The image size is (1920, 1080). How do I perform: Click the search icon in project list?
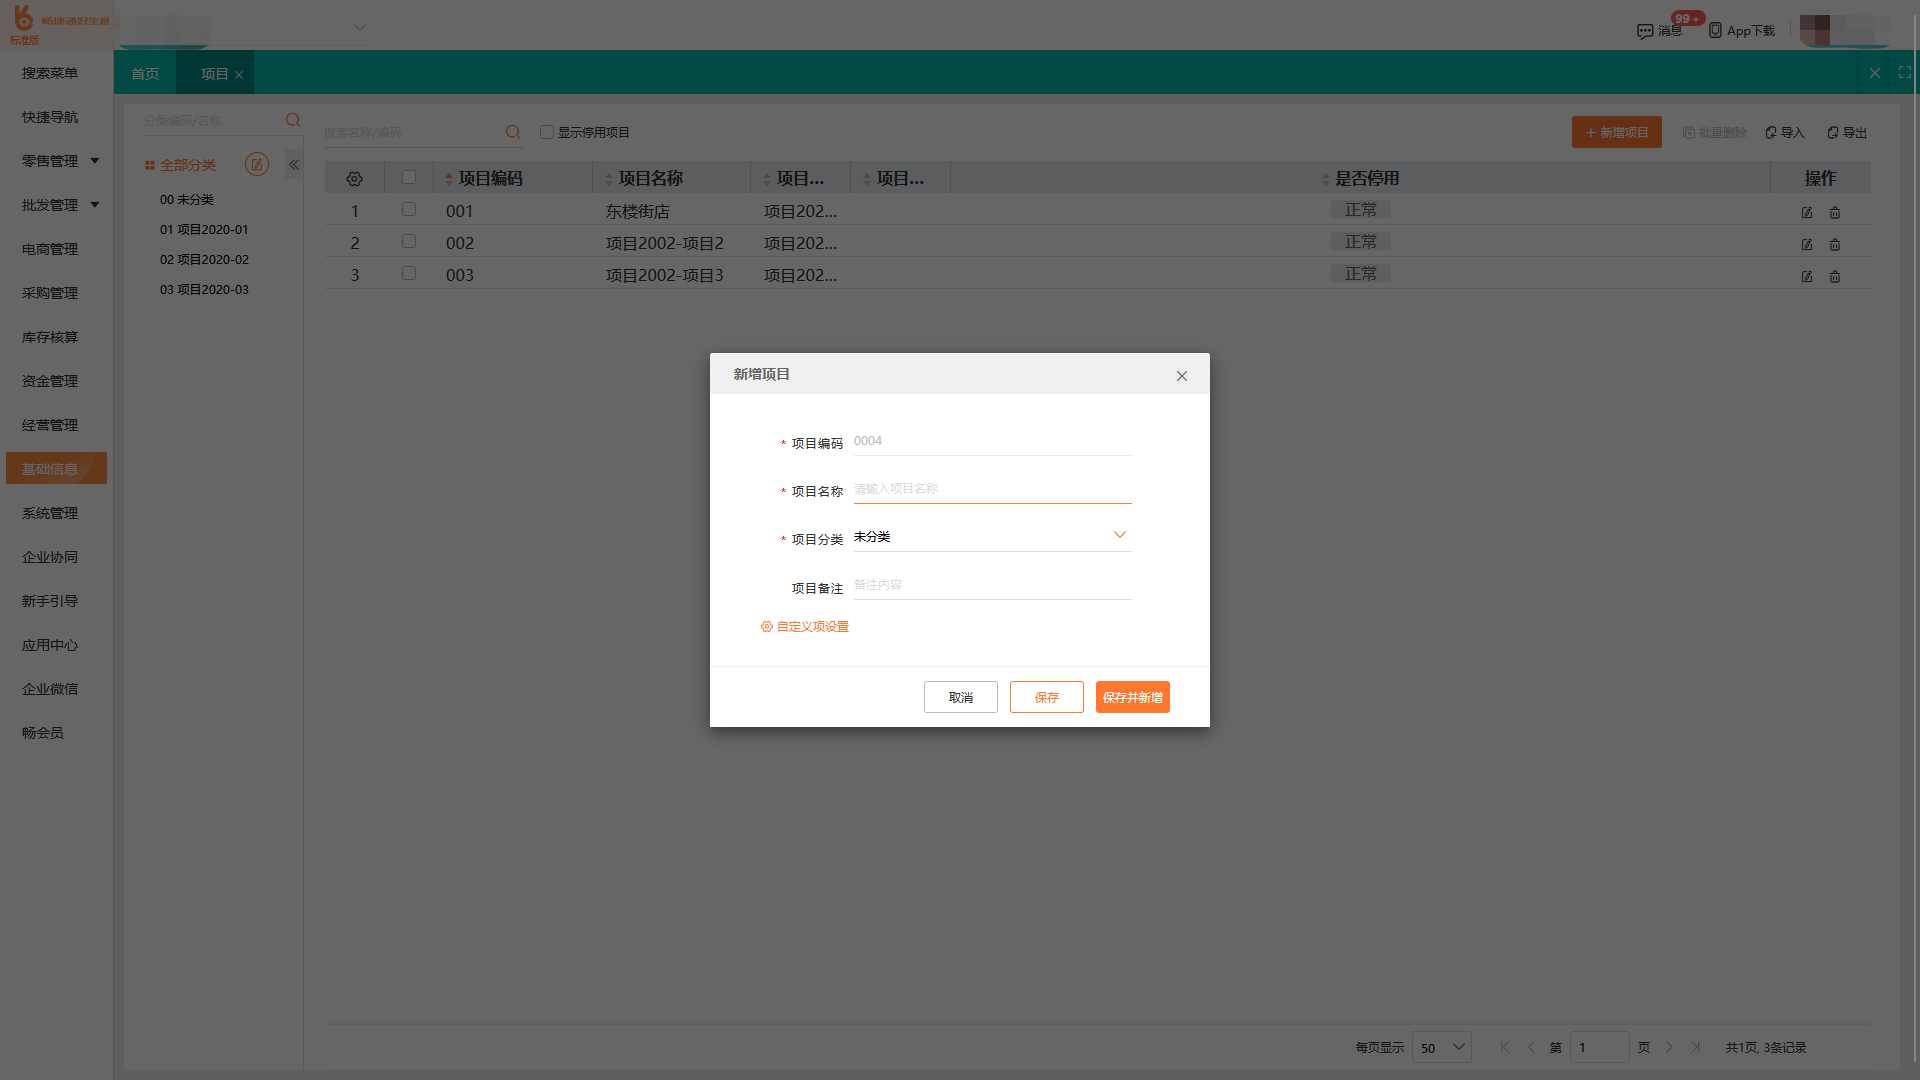pos(513,132)
